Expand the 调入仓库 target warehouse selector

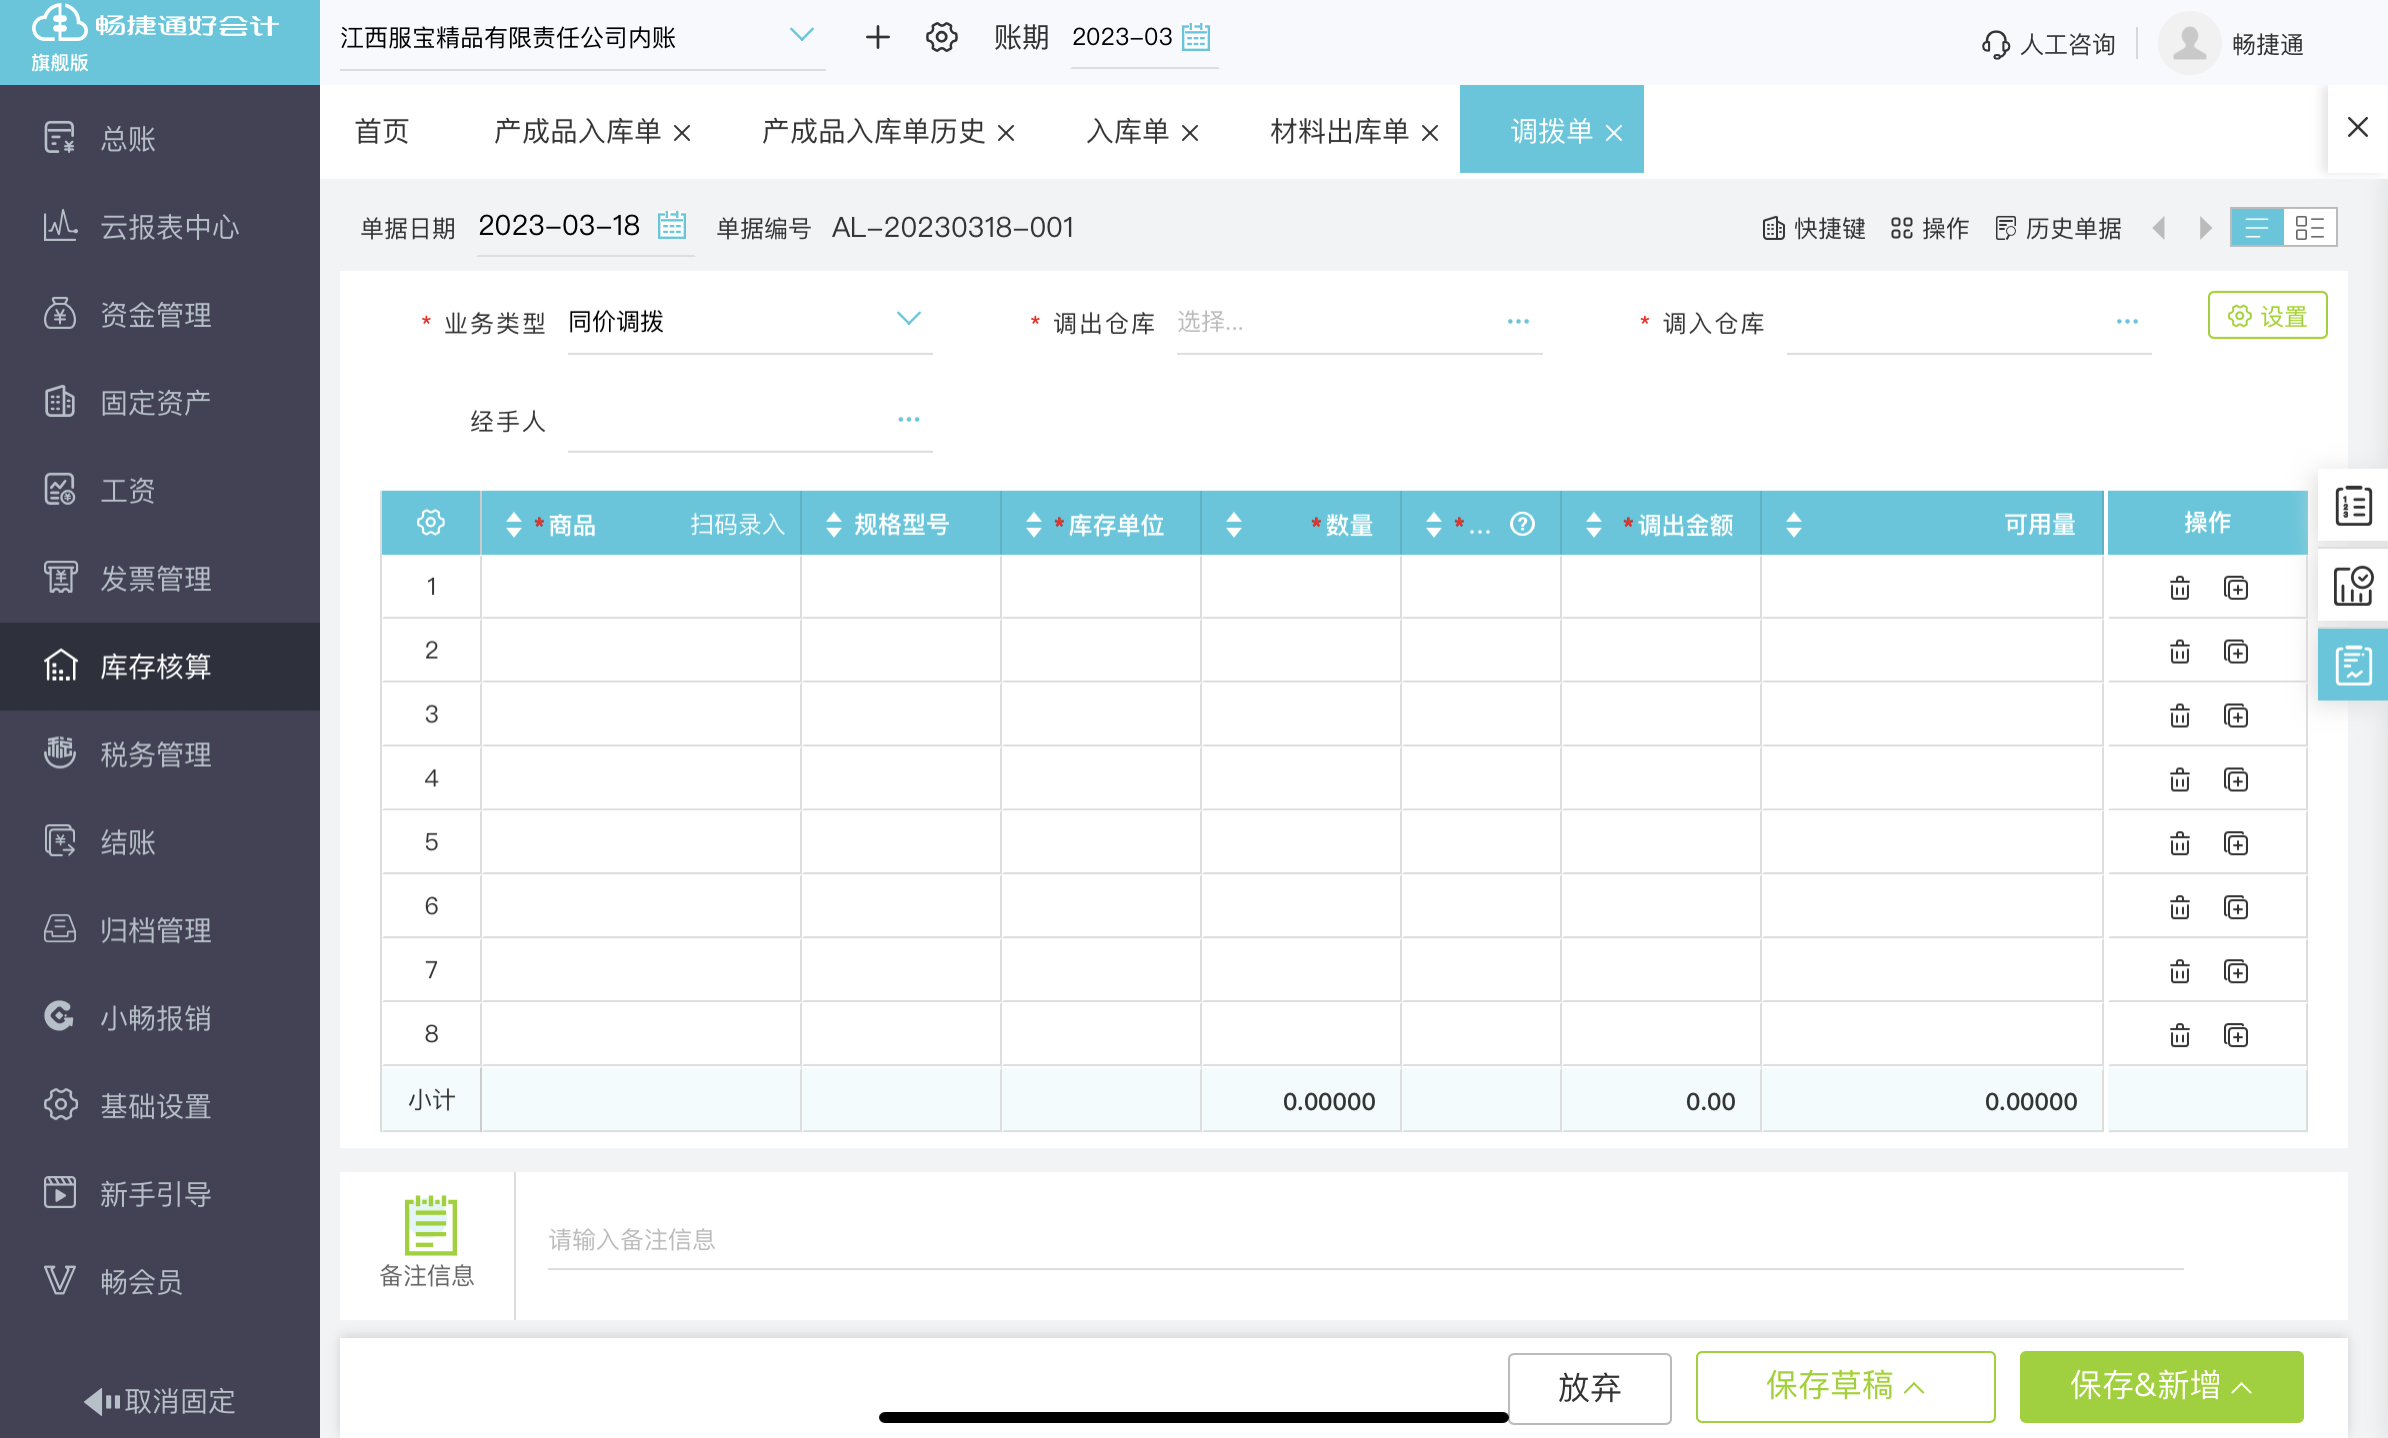click(2129, 321)
